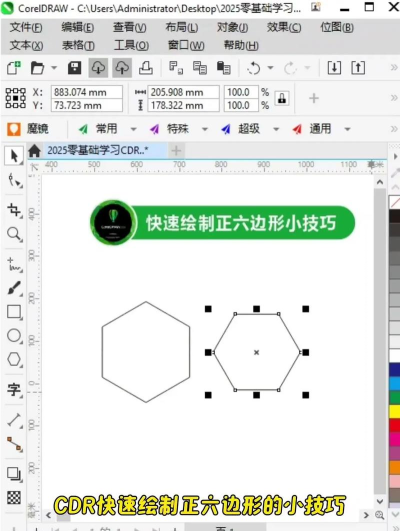Expand the 特殊 dropdown
The width and height of the screenshot is (400, 531).
click(x=205, y=129)
